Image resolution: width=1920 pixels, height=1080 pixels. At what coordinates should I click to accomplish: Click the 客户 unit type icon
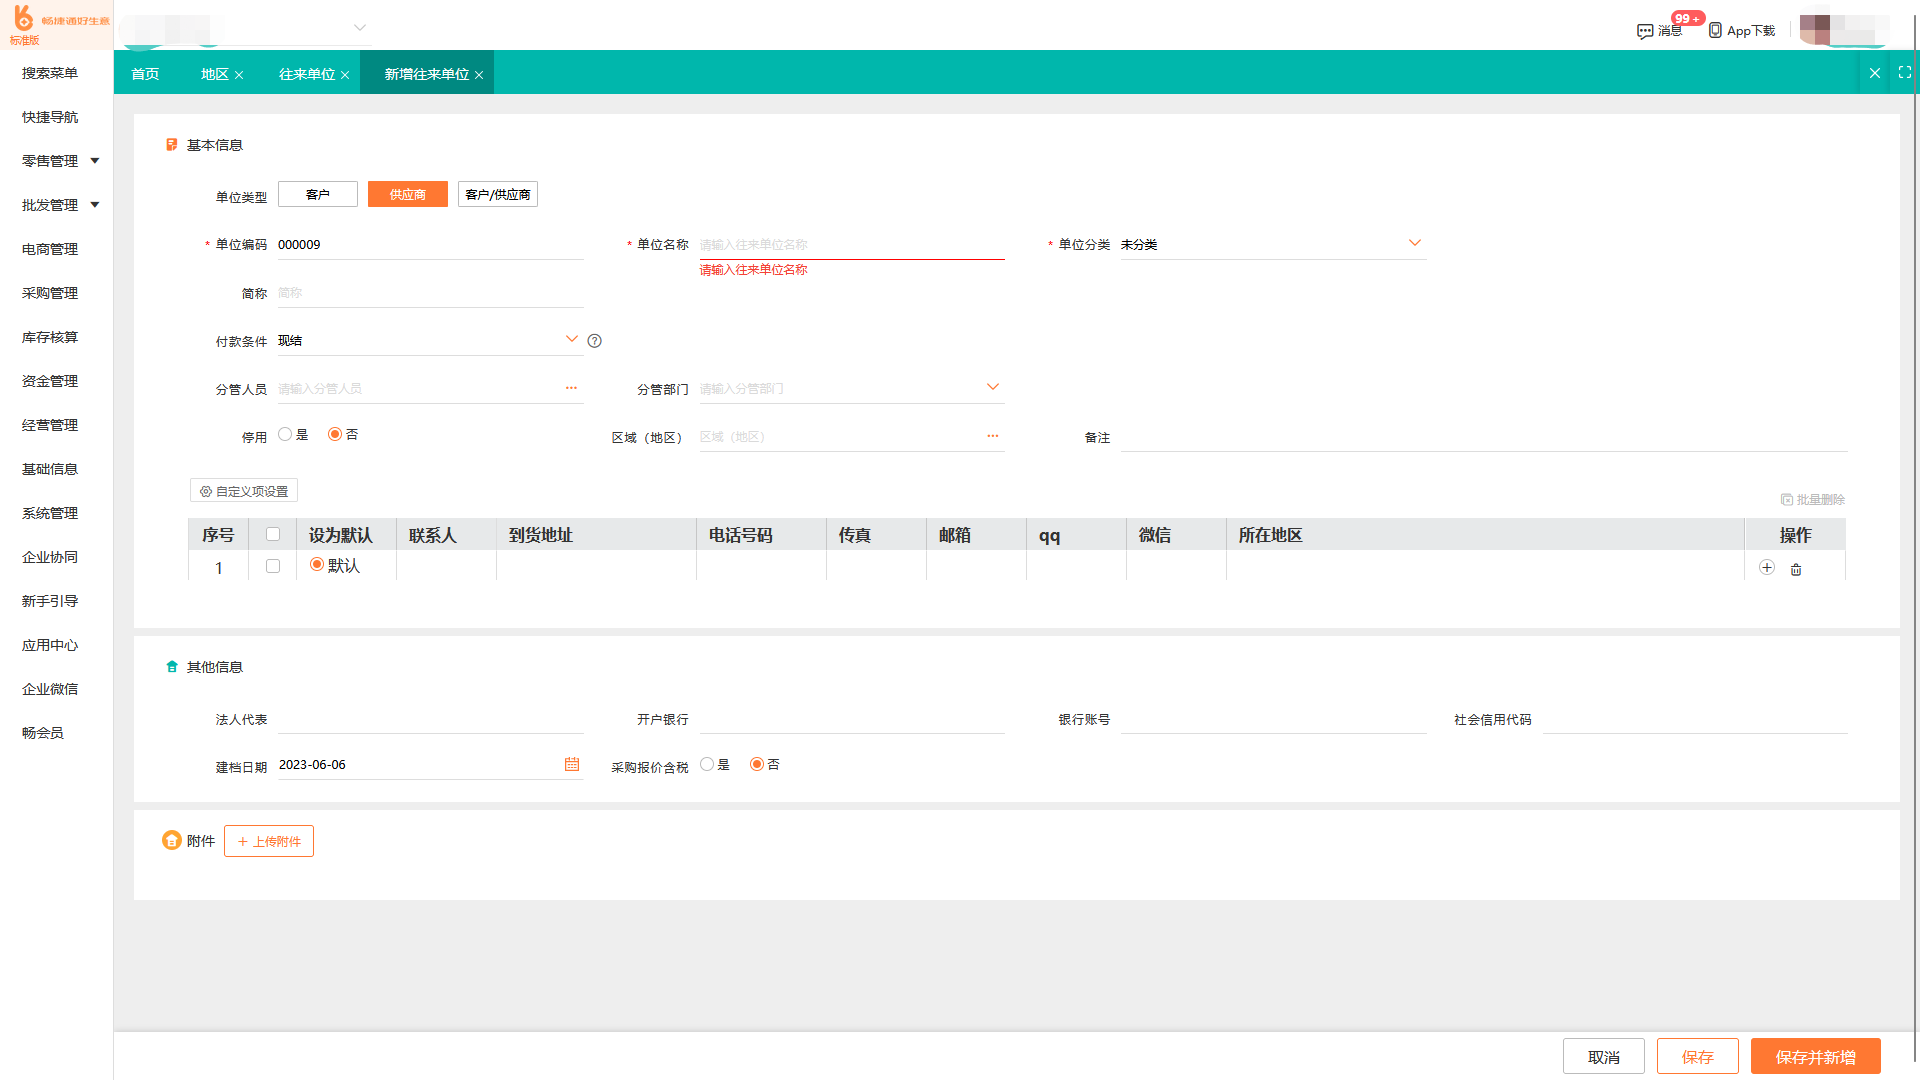[318, 194]
